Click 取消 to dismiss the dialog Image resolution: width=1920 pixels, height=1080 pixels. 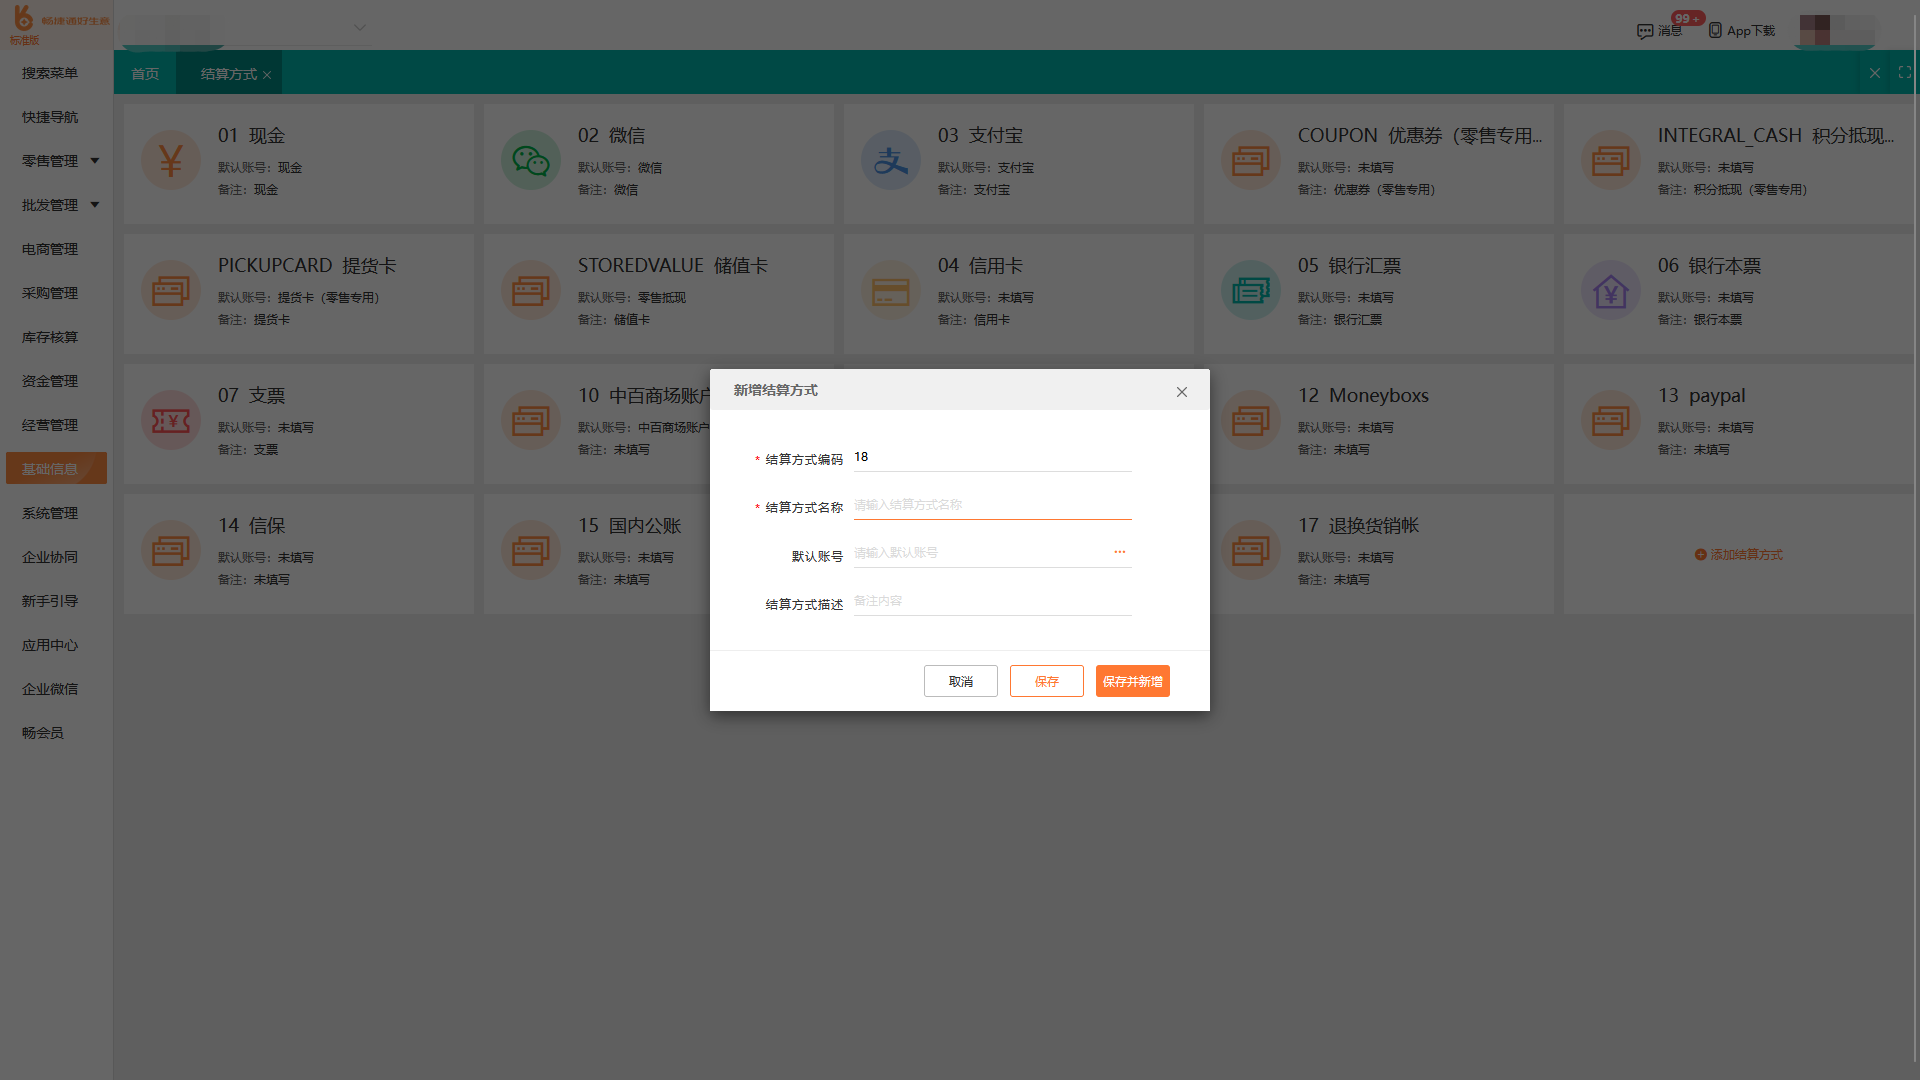tap(961, 680)
